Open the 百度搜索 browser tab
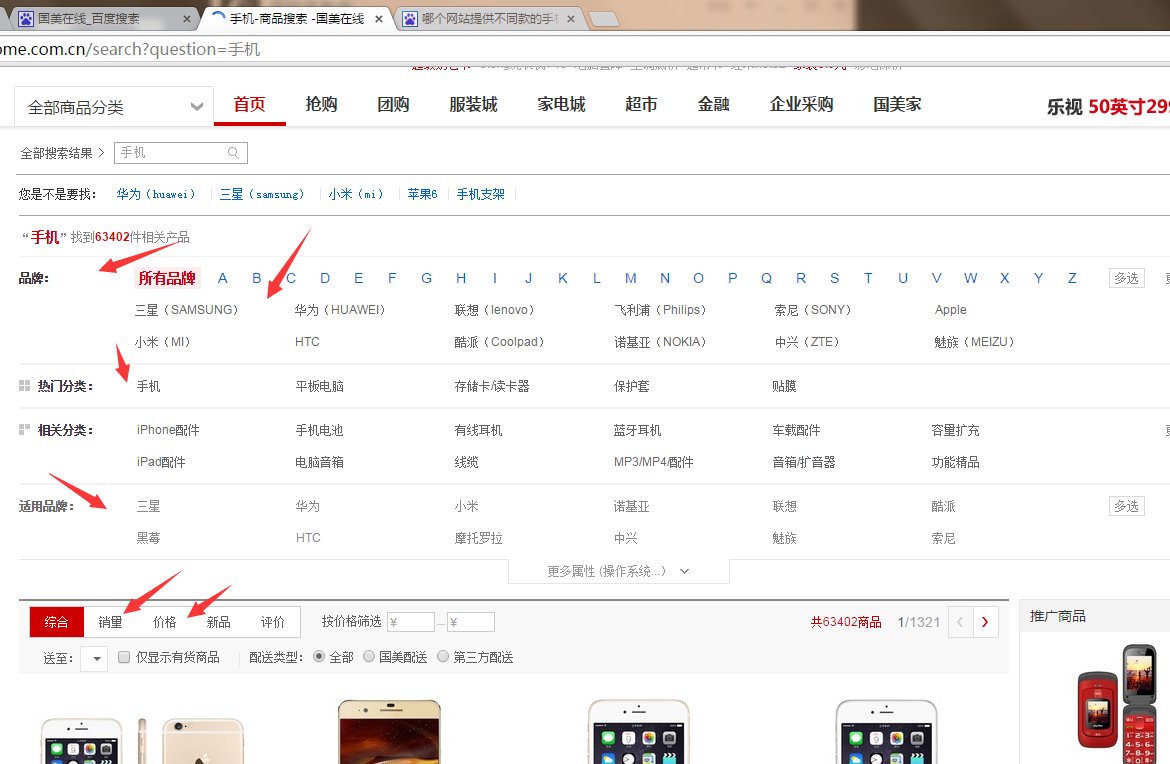This screenshot has width=1170, height=764. point(90,17)
